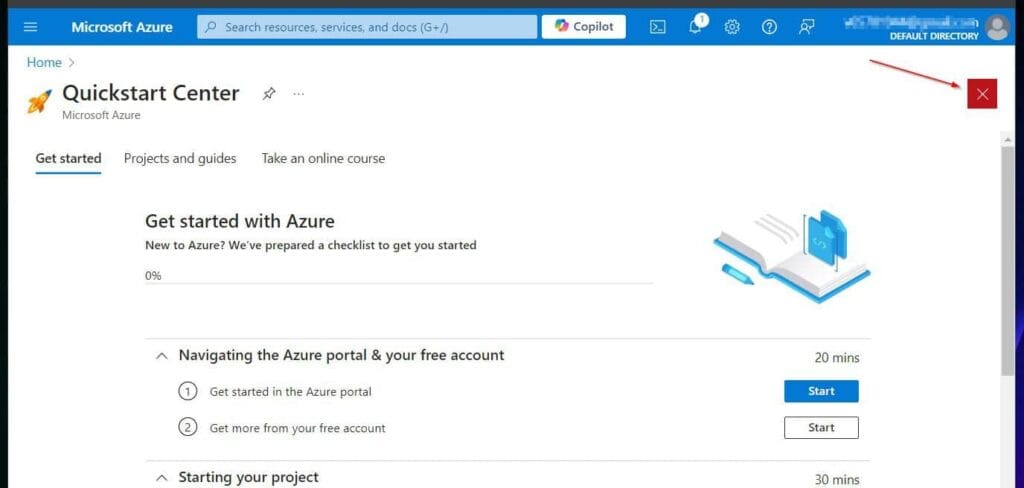Click the 0% progress bar
The image size is (1024, 488).
point(399,284)
